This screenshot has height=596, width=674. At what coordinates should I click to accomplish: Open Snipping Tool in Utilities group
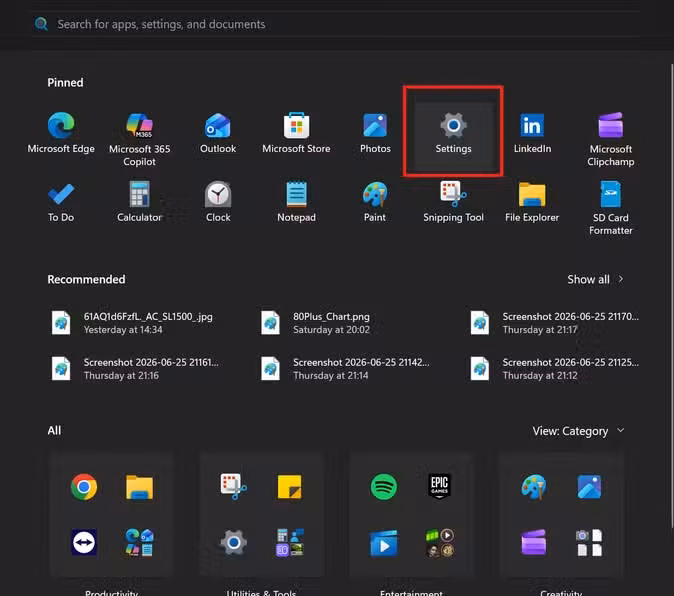click(233, 487)
